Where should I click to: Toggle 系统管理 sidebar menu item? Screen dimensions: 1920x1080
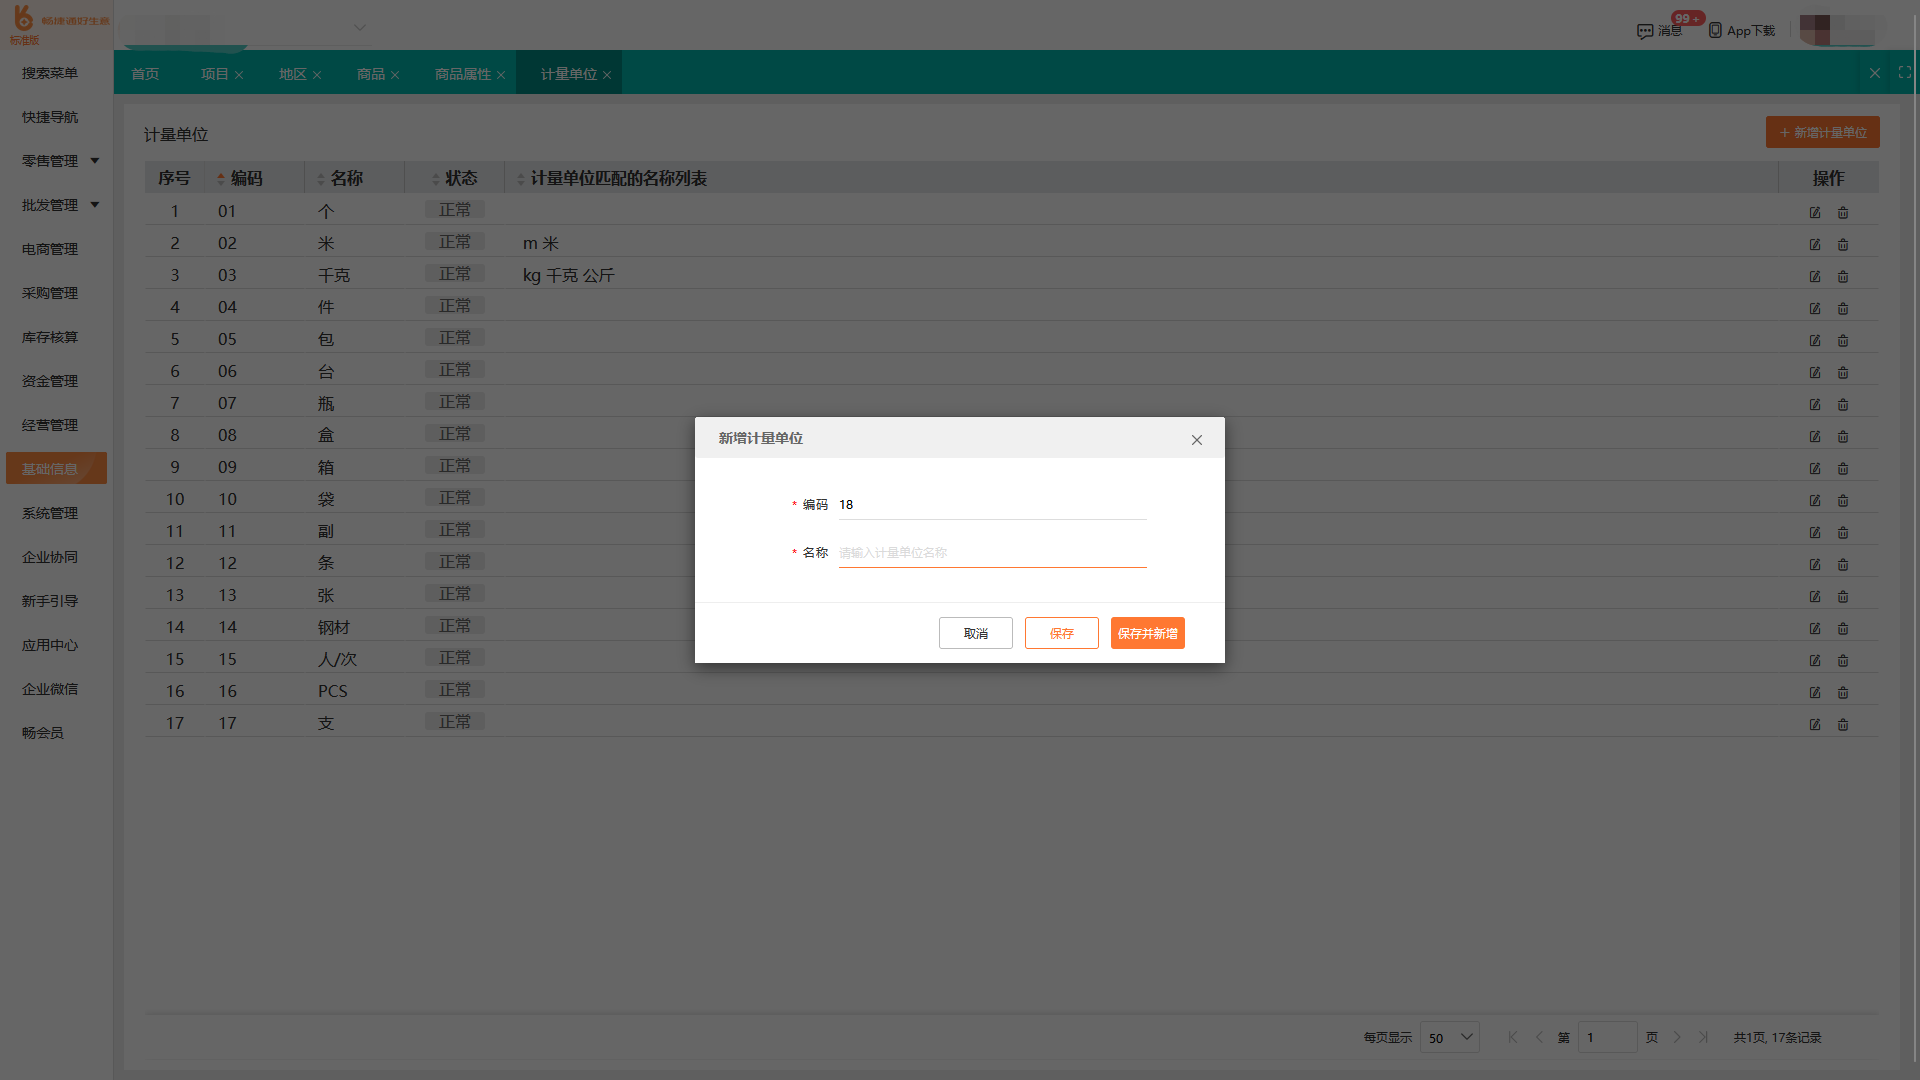pos(55,512)
